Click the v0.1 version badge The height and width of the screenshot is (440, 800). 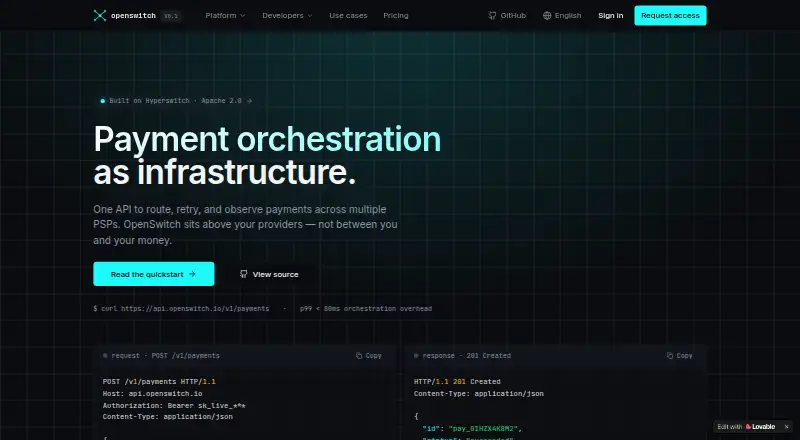[171, 16]
